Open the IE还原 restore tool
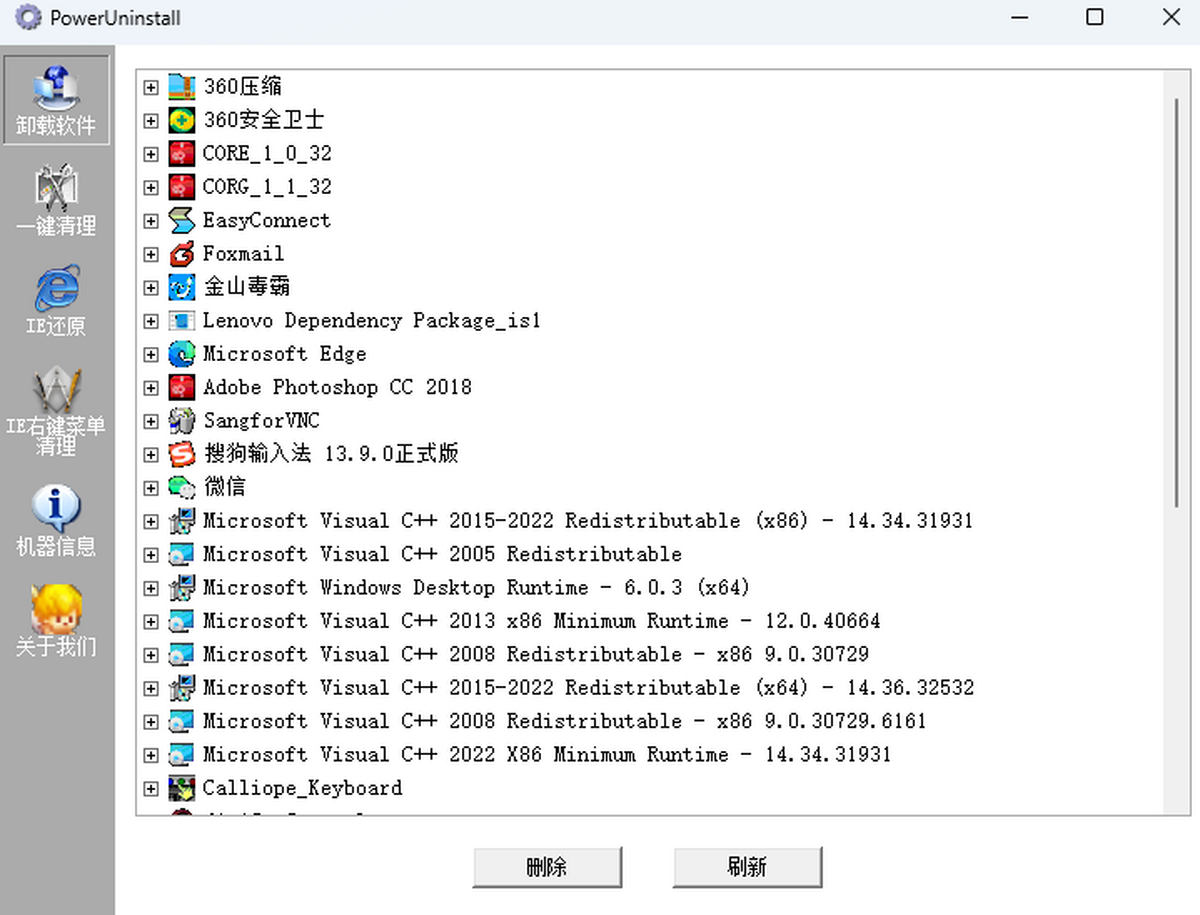This screenshot has width=1200, height=915. pos(56,300)
